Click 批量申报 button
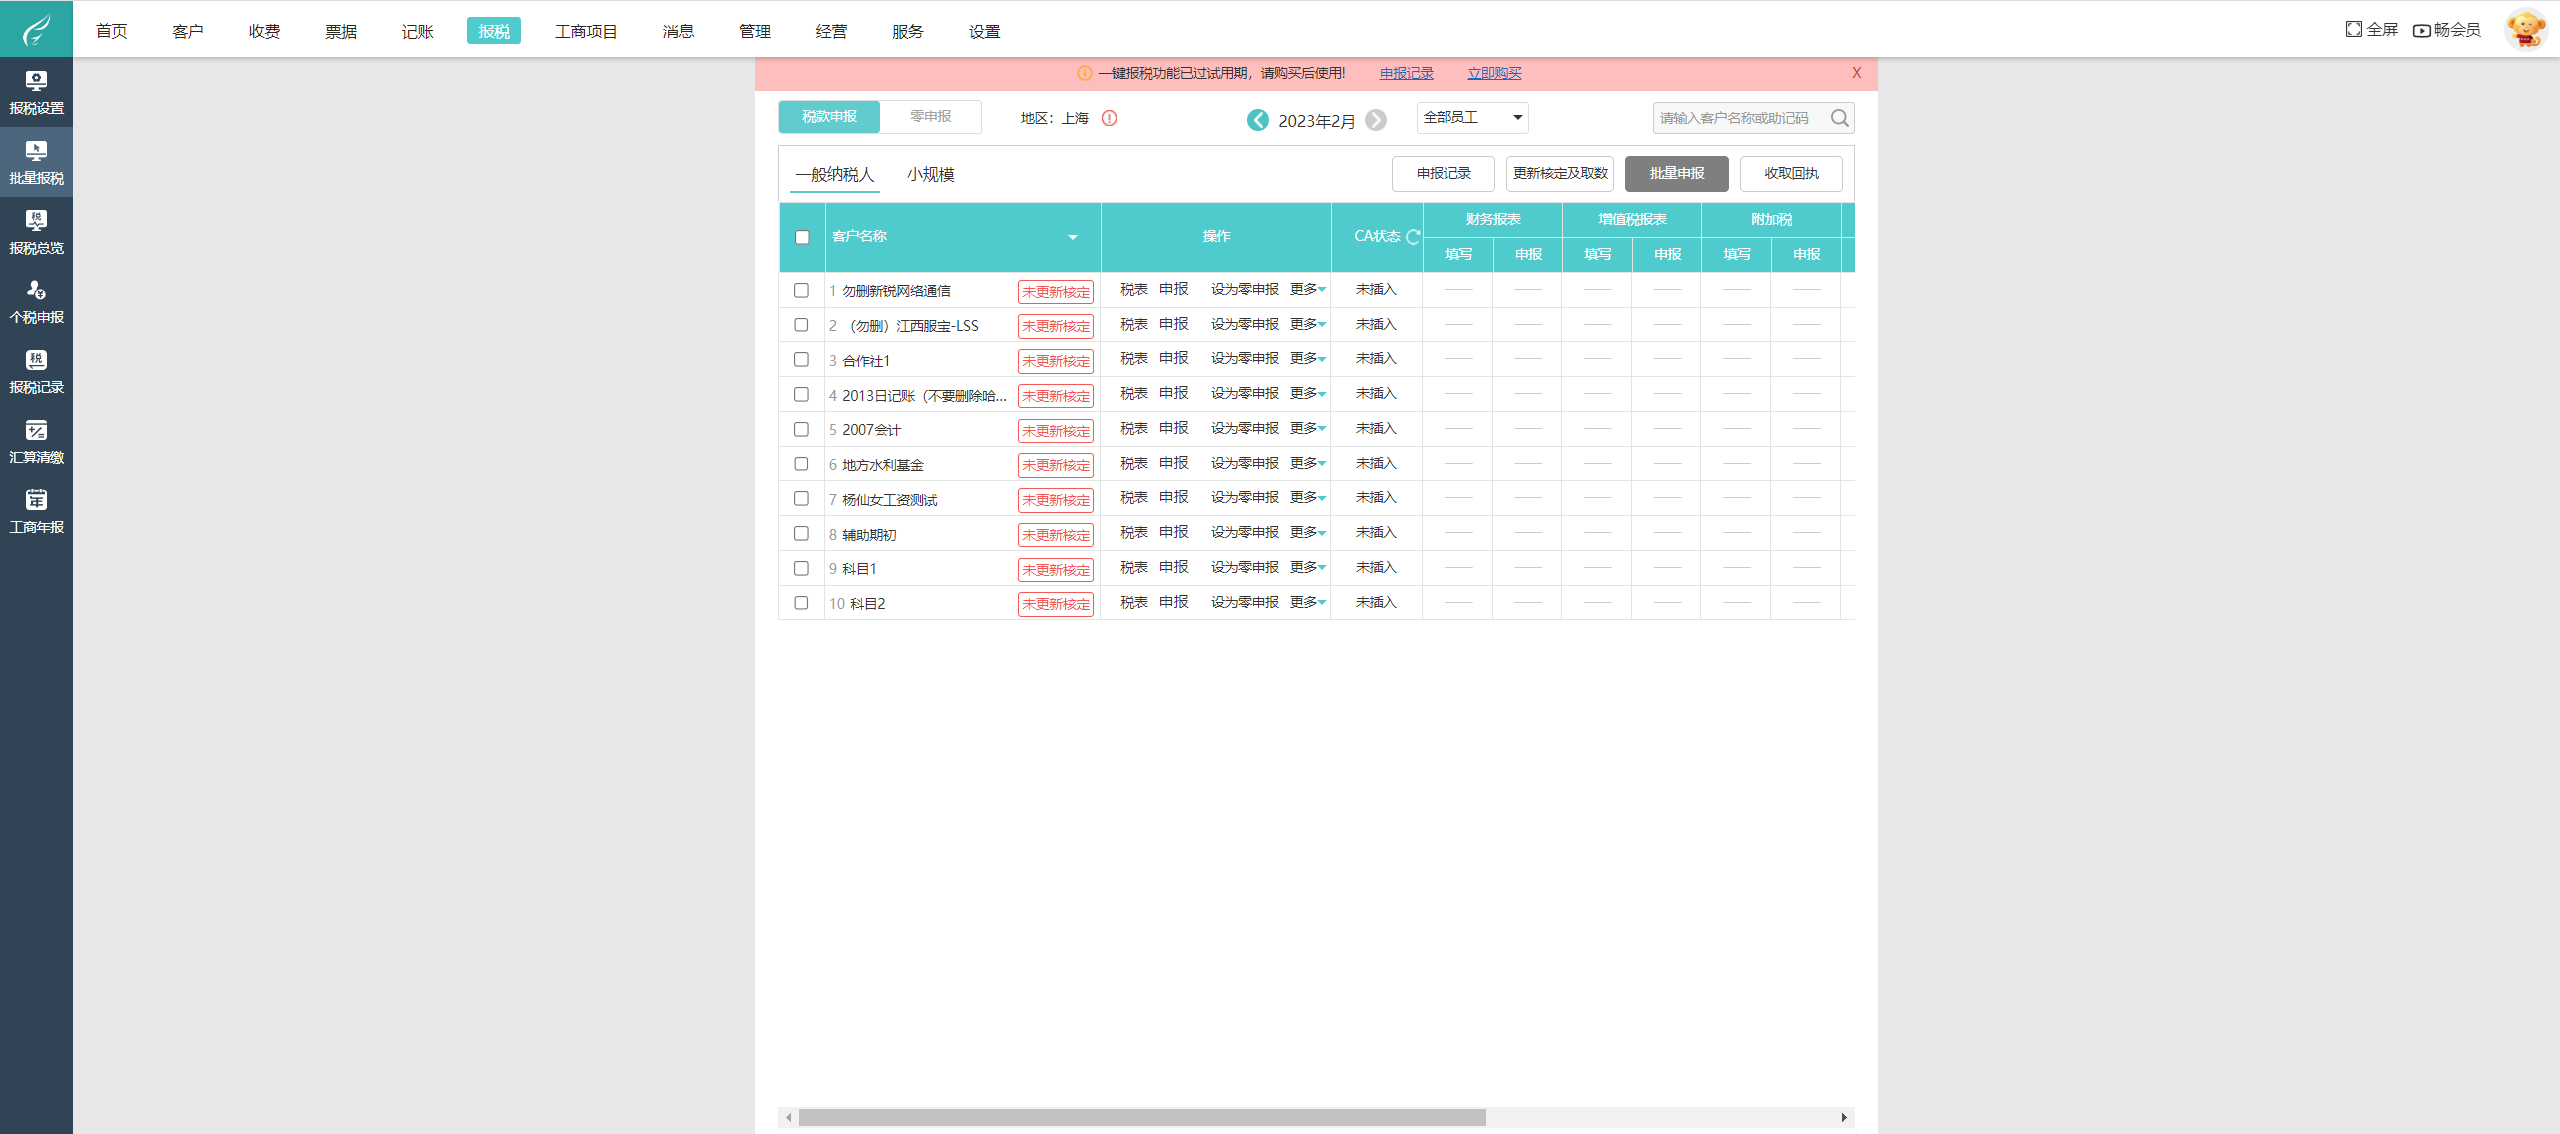Image resolution: width=2560 pixels, height=1134 pixels. click(x=1675, y=173)
